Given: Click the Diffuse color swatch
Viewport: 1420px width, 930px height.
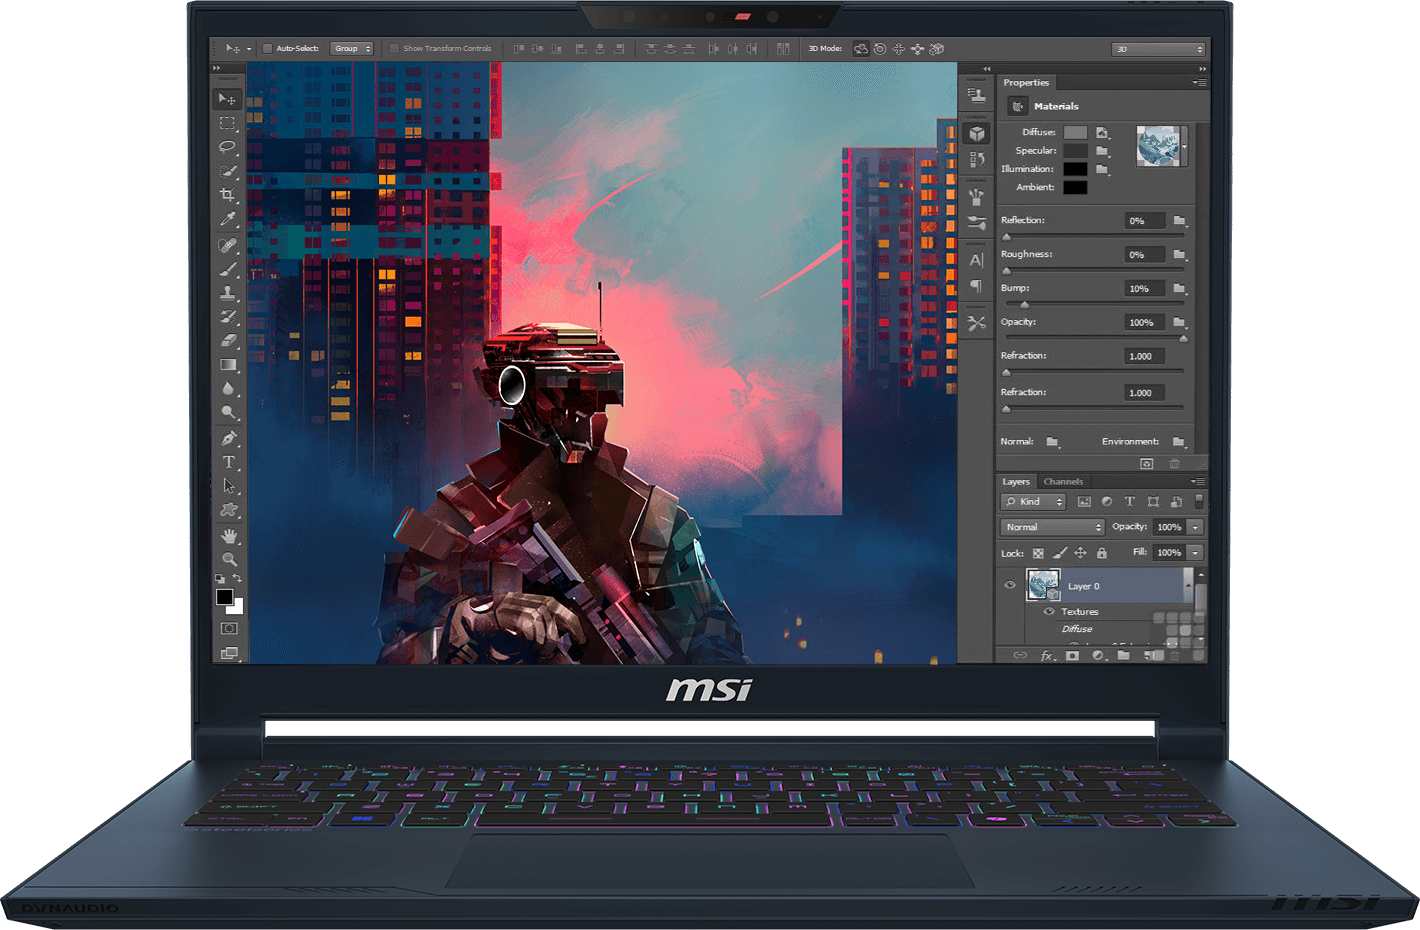Looking at the screenshot, I should click(x=1077, y=131).
